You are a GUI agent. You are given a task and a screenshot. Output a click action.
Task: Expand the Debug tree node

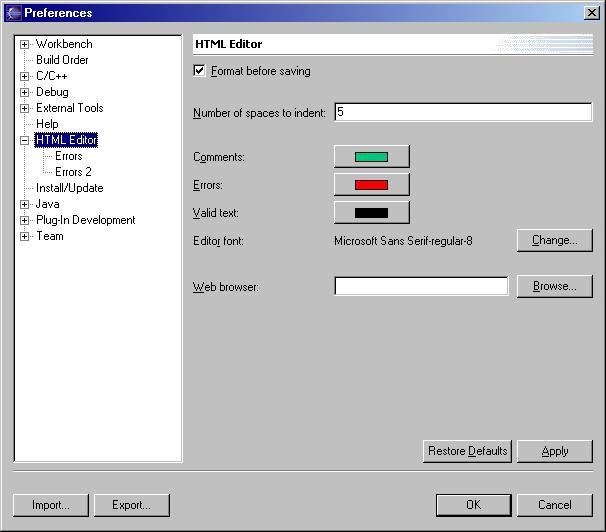click(x=25, y=92)
